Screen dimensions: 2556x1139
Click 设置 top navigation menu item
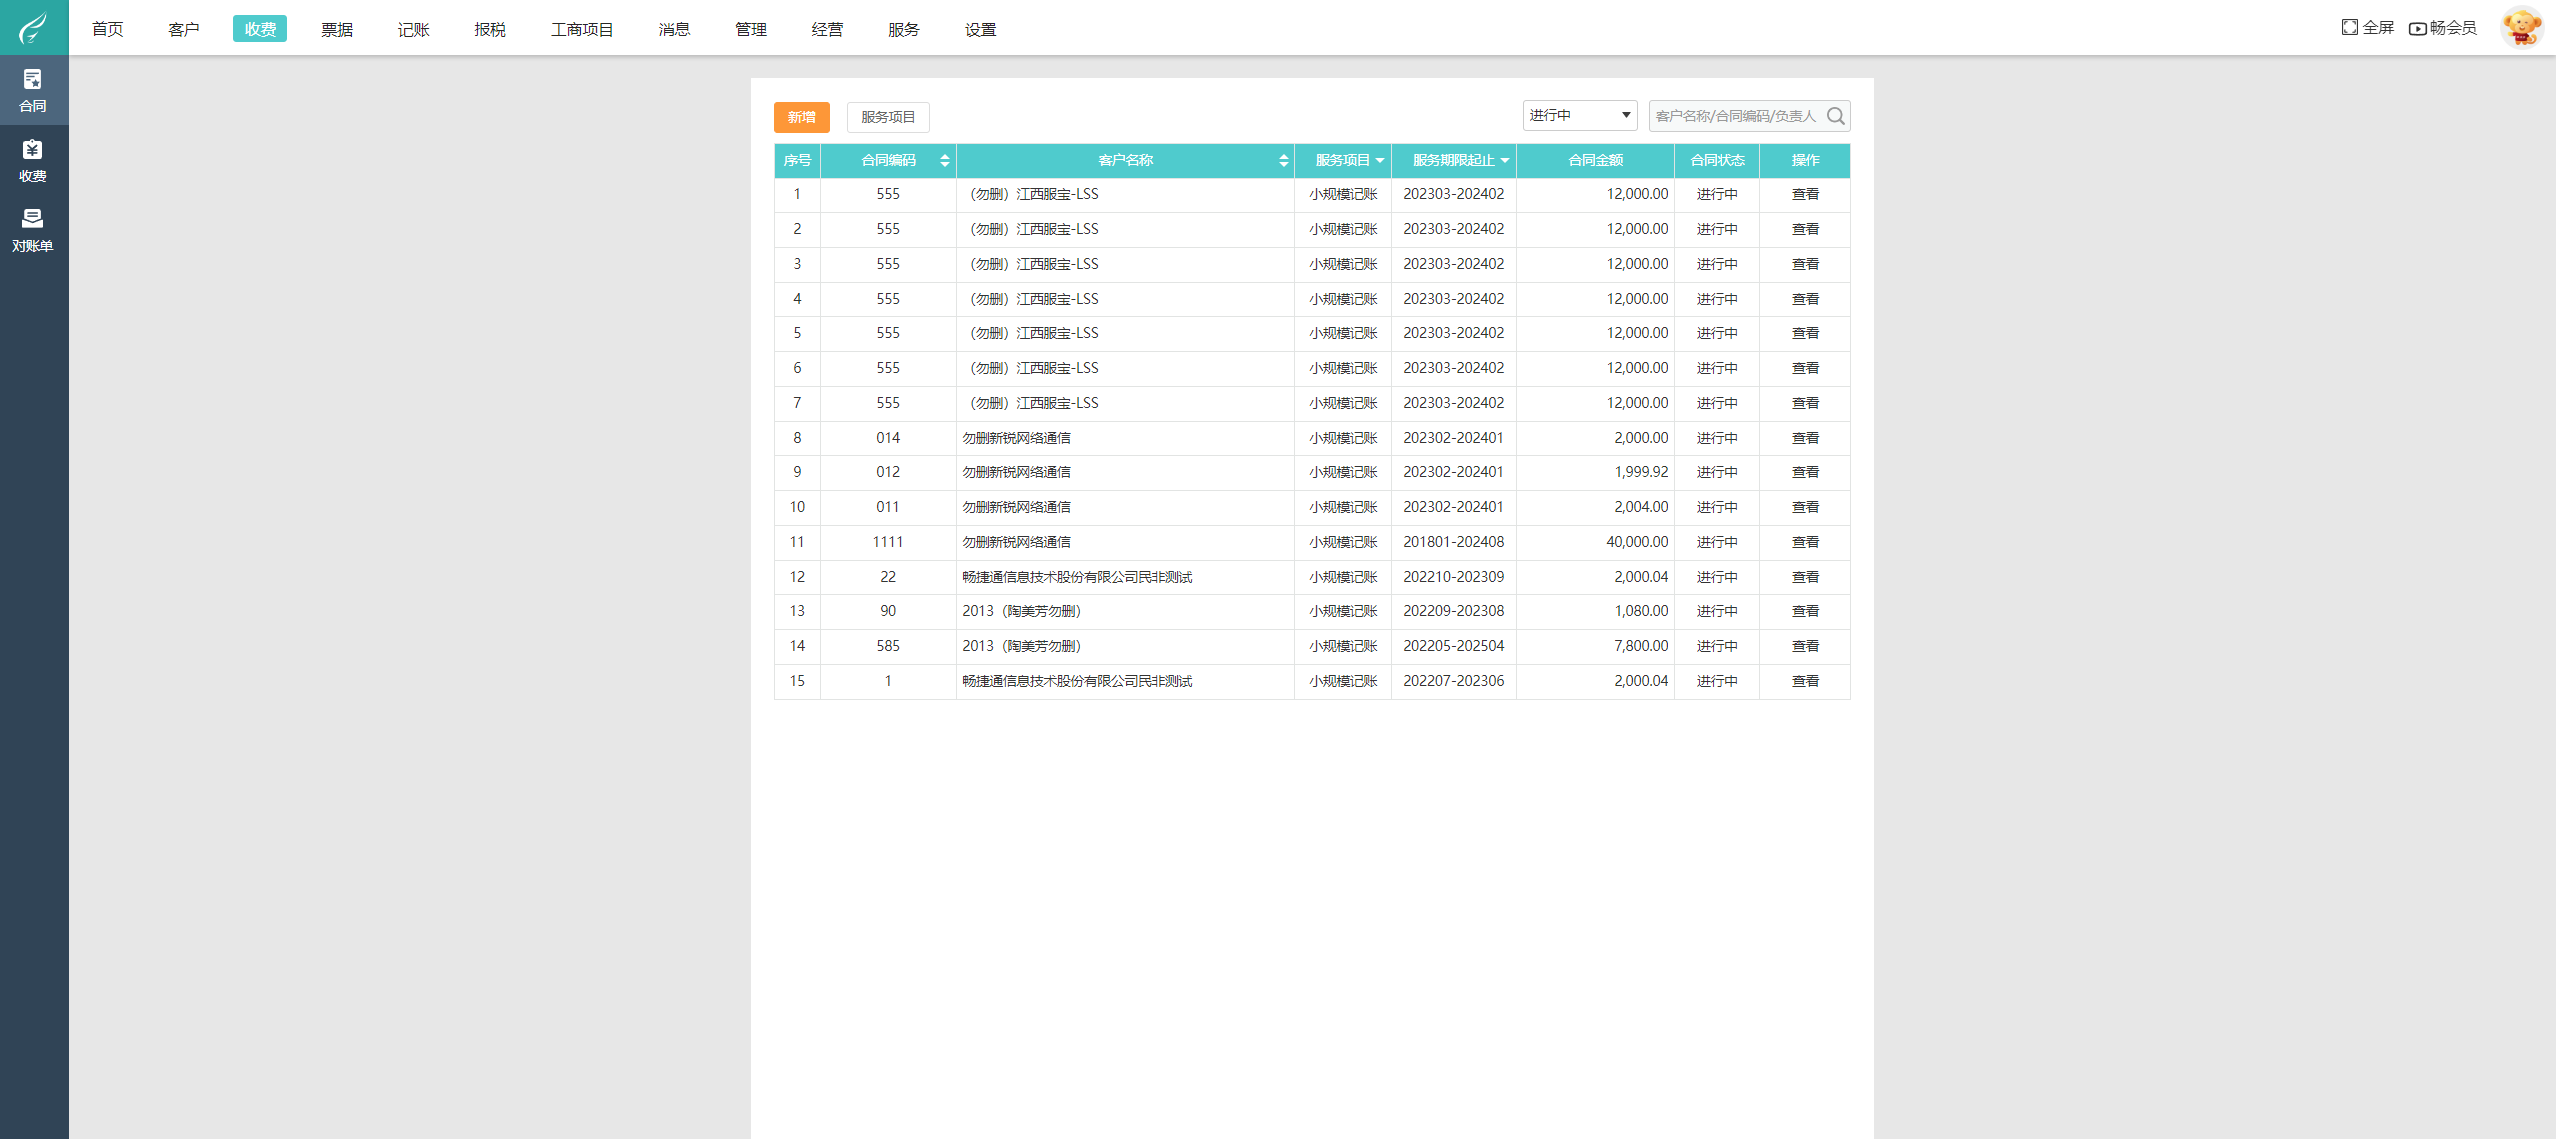[x=978, y=28]
